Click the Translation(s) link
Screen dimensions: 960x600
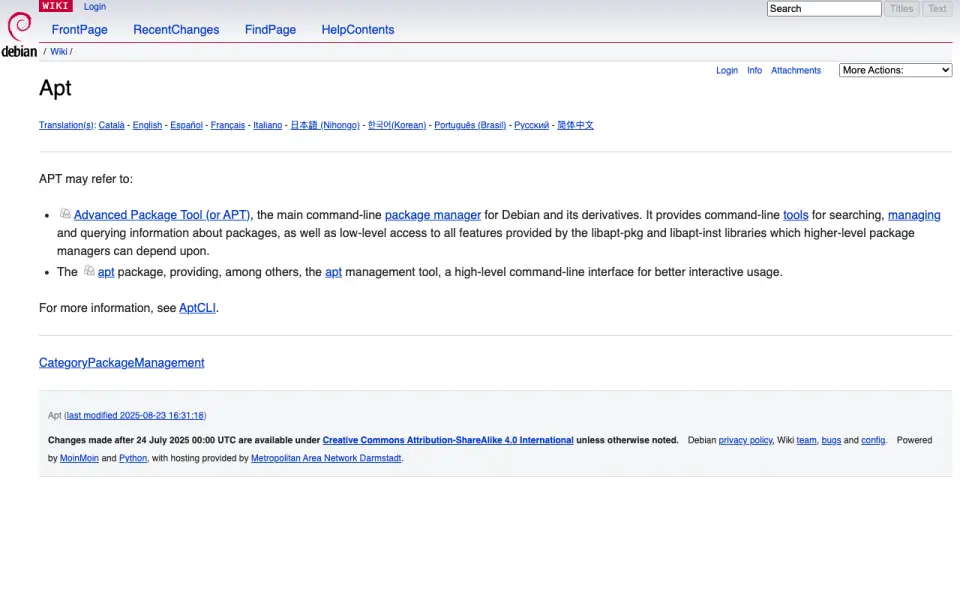point(66,125)
